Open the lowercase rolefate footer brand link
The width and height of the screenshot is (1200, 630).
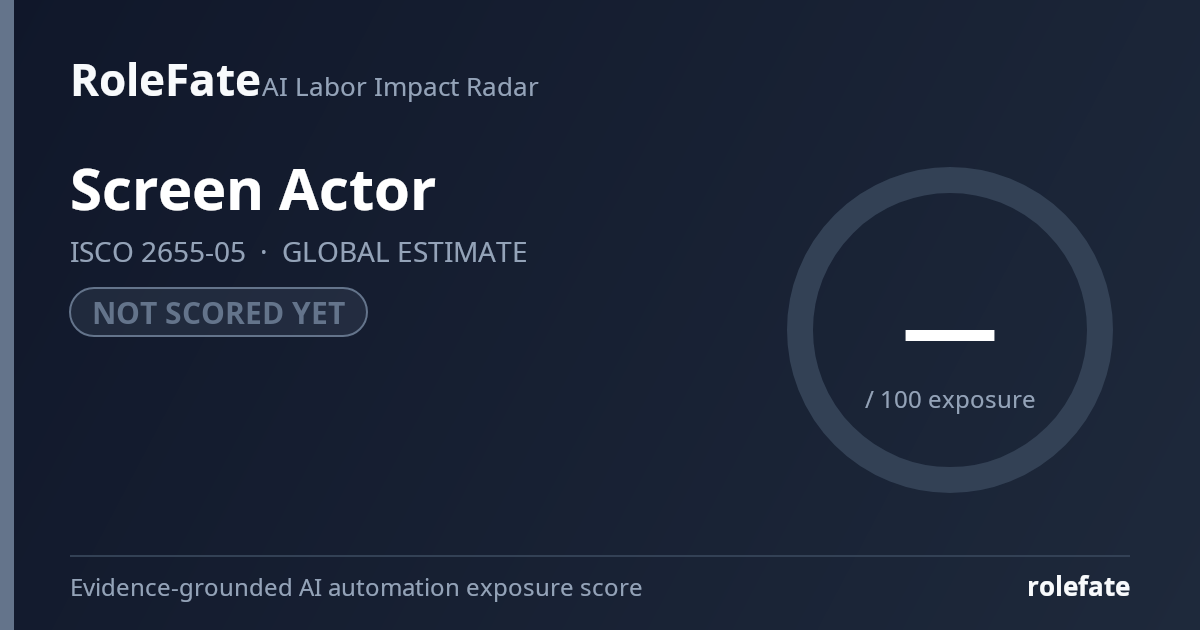pyautogui.click(x=1078, y=587)
